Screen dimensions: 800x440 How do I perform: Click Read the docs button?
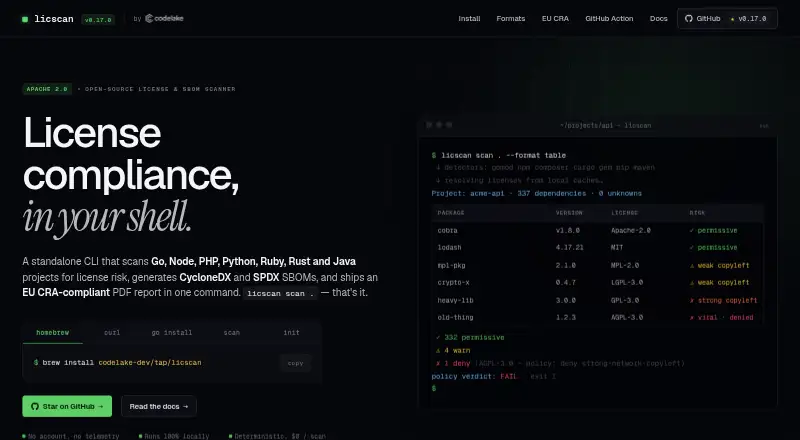[x=159, y=406]
